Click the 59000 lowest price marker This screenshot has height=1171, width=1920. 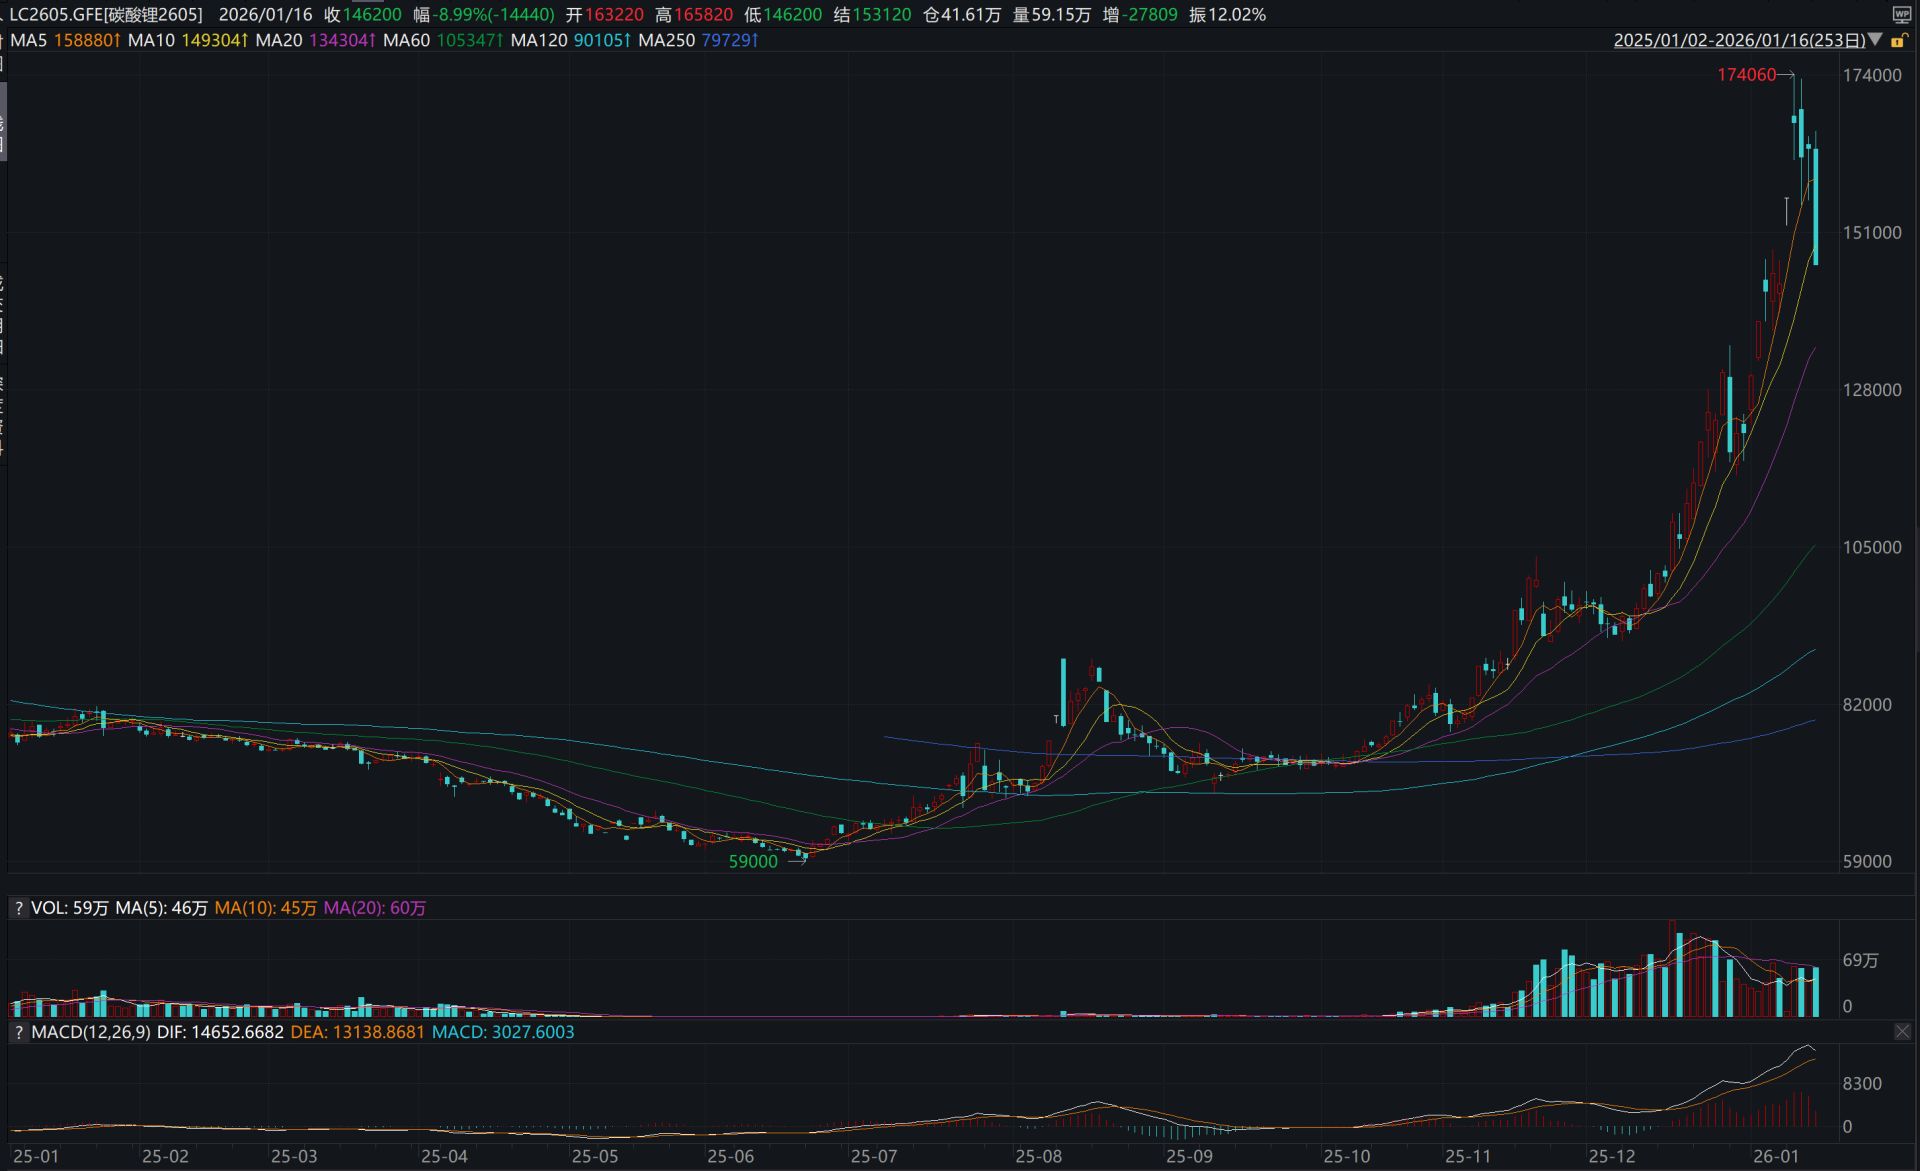[x=753, y=861]
